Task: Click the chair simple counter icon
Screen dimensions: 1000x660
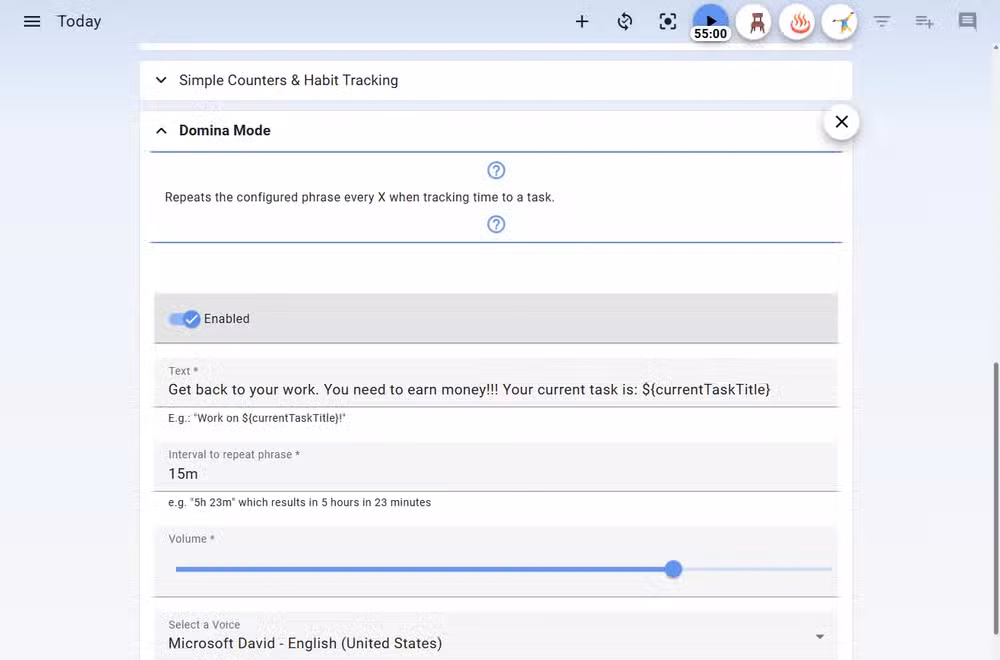Action: 756,23
